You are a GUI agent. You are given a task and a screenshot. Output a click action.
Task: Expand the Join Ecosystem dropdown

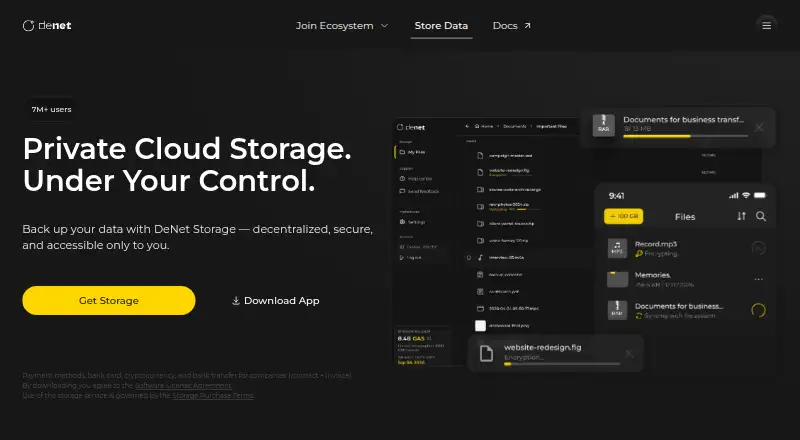click(x=342, y=26)
